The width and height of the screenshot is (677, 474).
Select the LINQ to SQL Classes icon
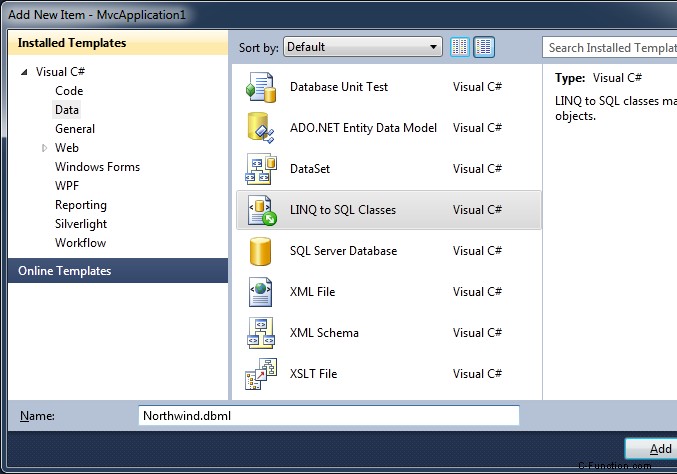260,210
